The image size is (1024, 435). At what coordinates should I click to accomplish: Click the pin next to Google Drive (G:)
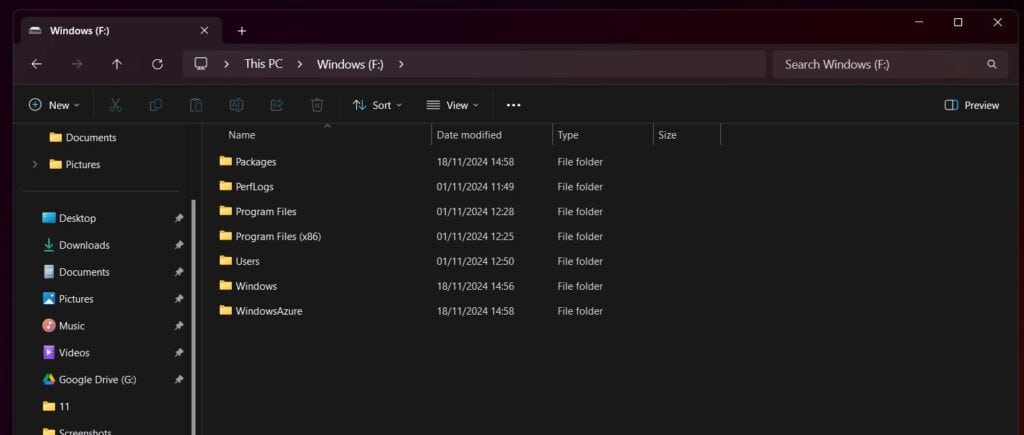(178, 379)
